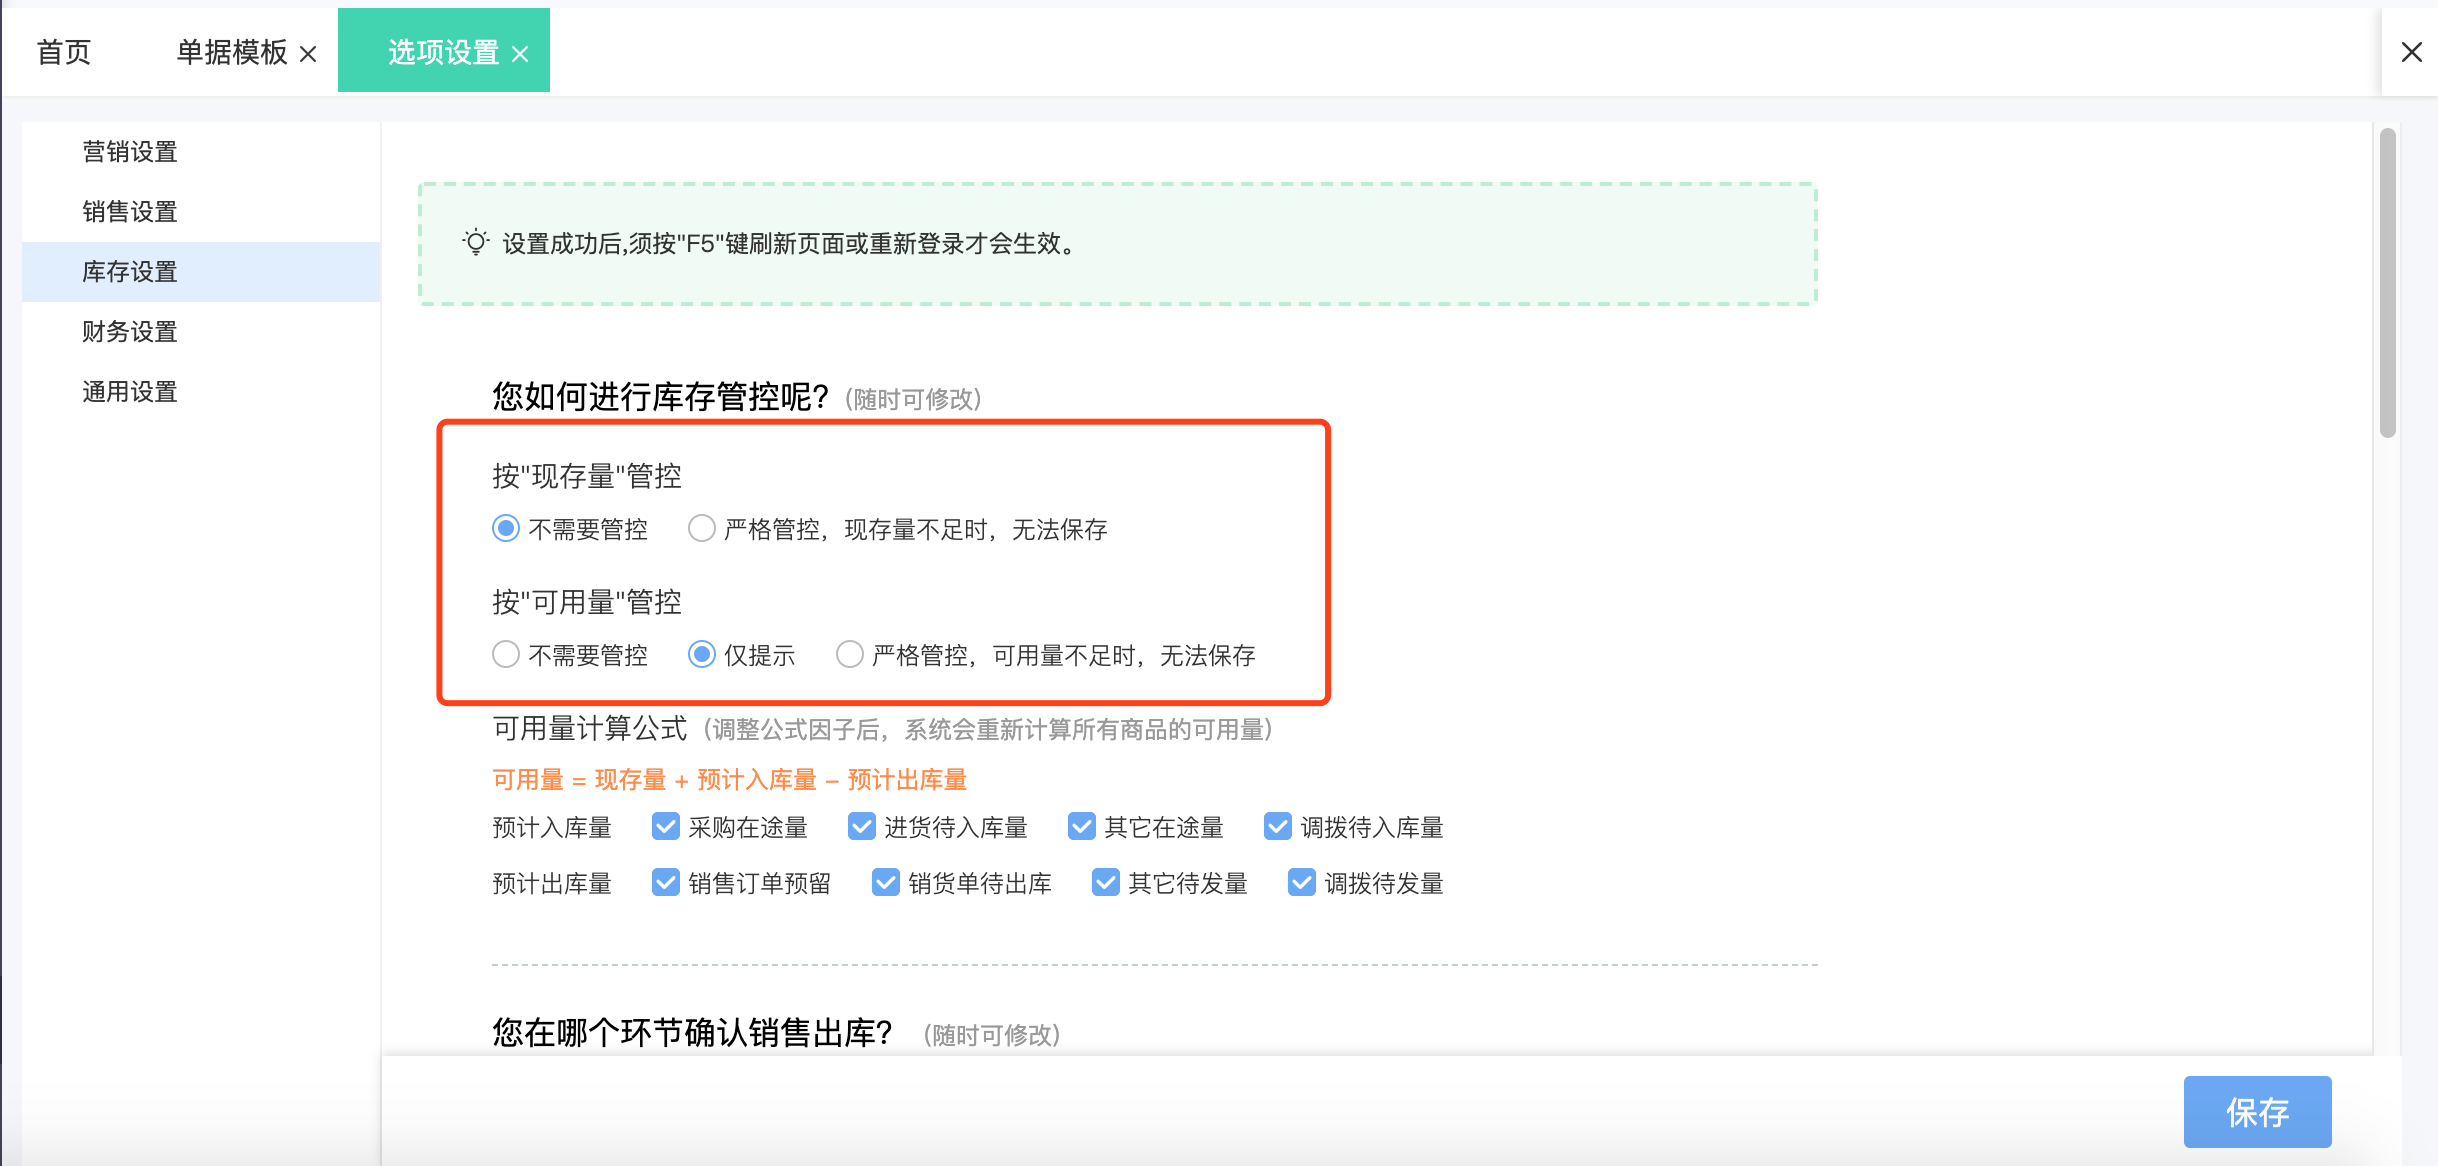Select 仅提示 radio for 可用量

click(700, 655)
